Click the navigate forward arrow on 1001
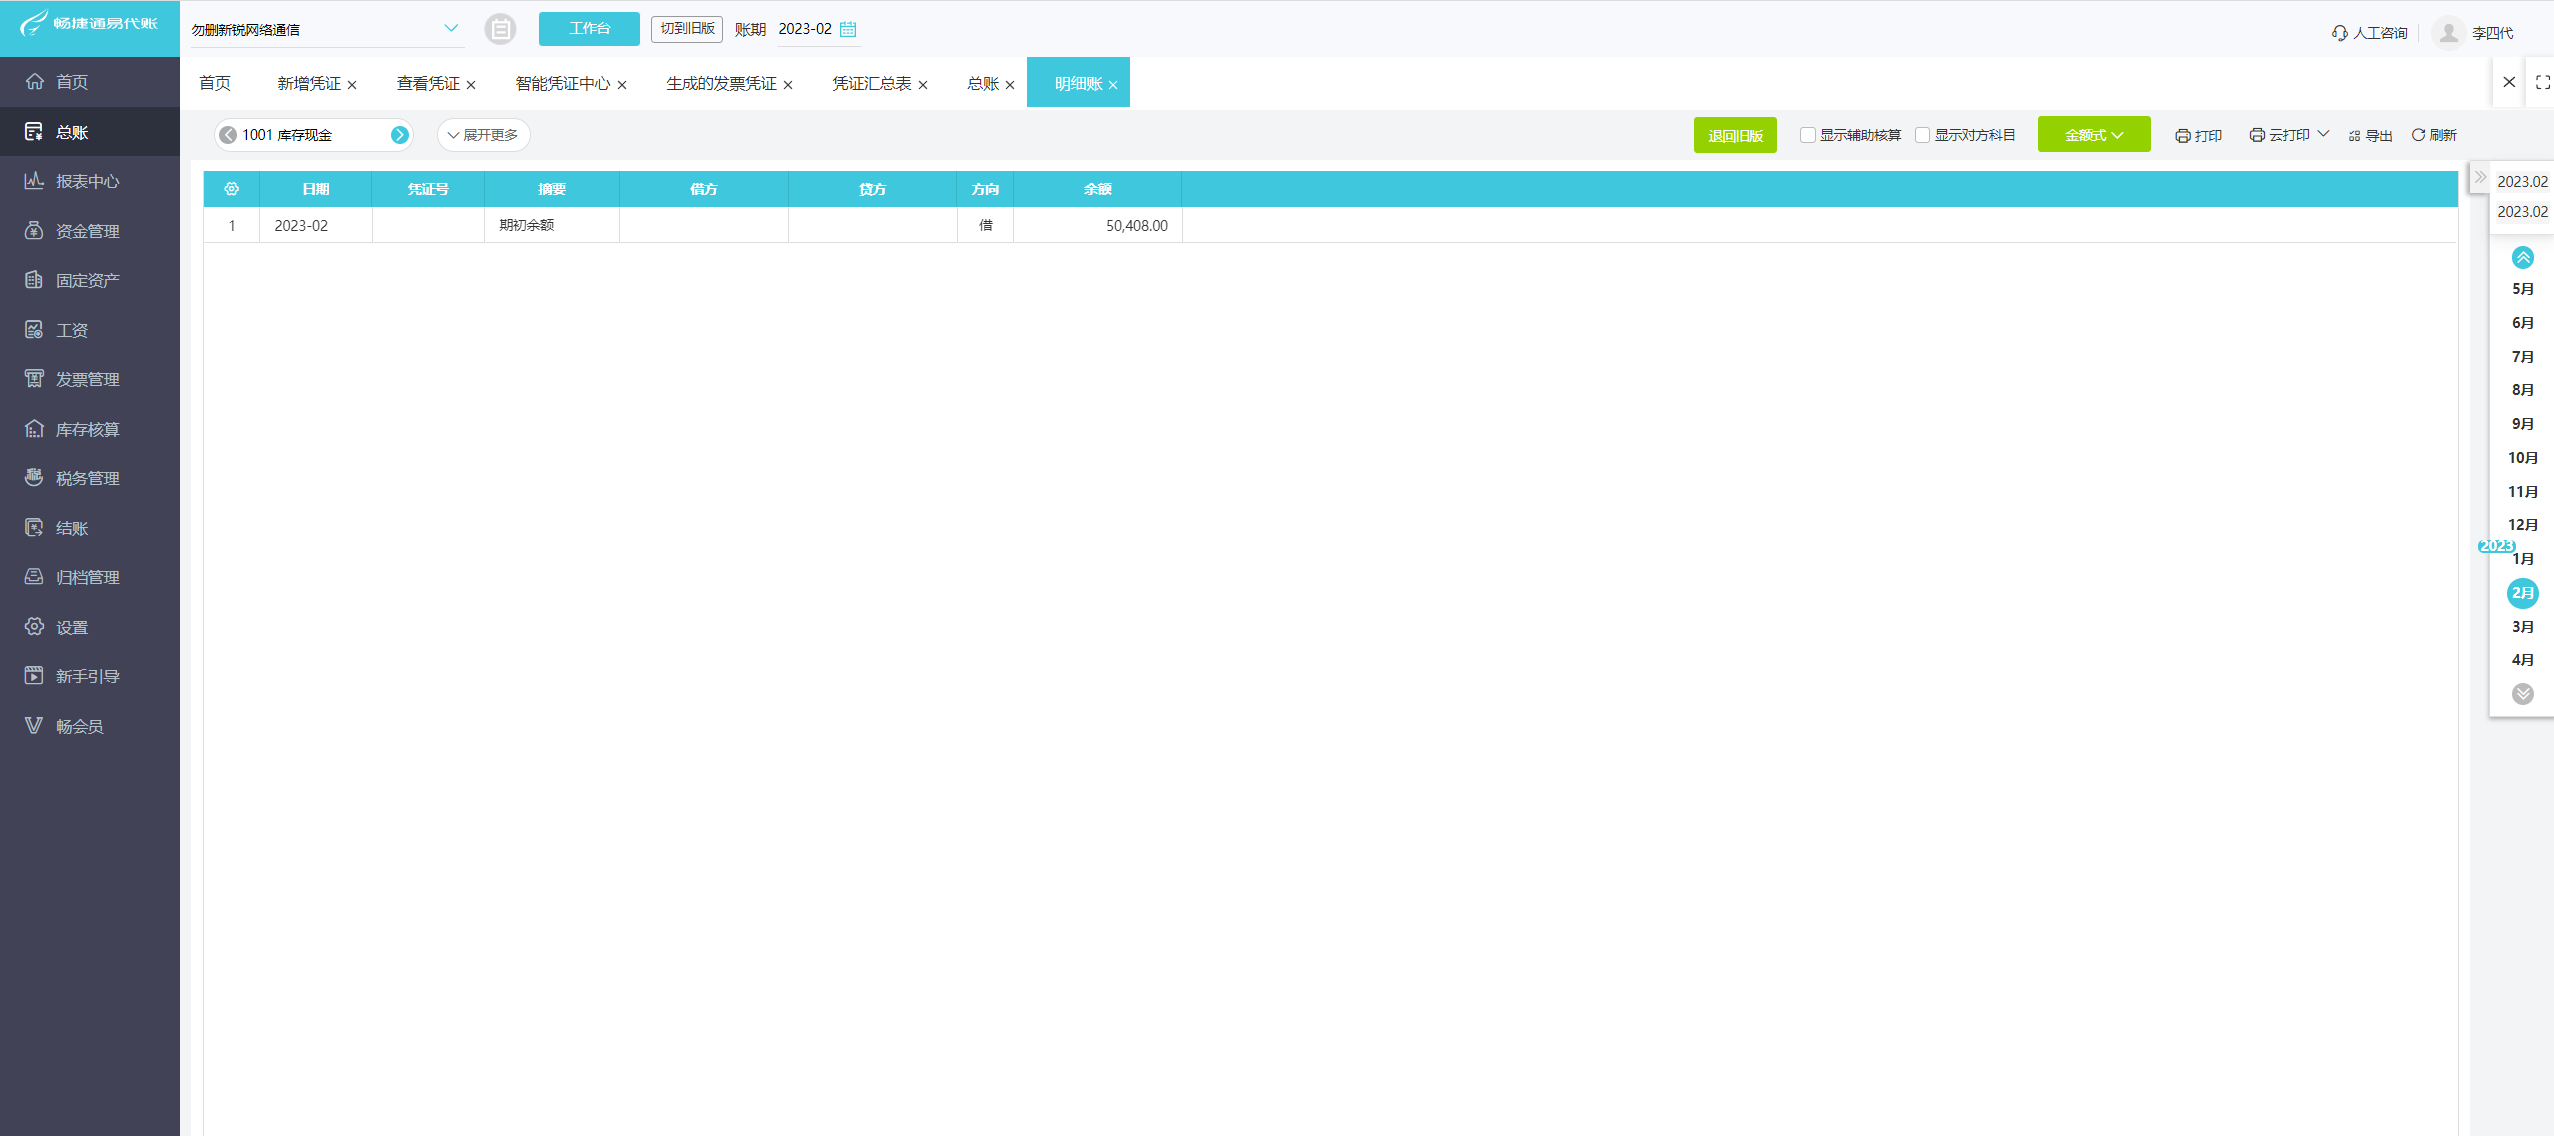The image size is (2554, 1136). point(402,135)
